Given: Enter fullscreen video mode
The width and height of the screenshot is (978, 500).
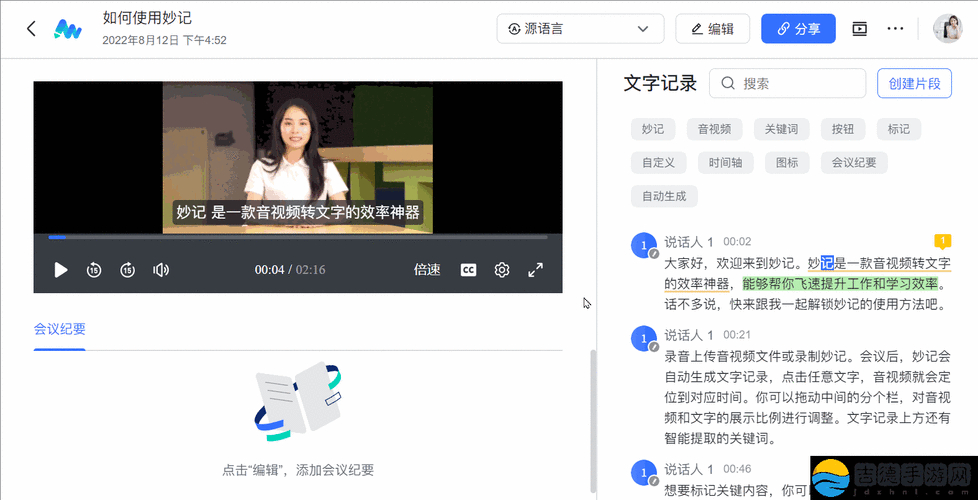Looking at the screenshot, I should pos(536,270).
